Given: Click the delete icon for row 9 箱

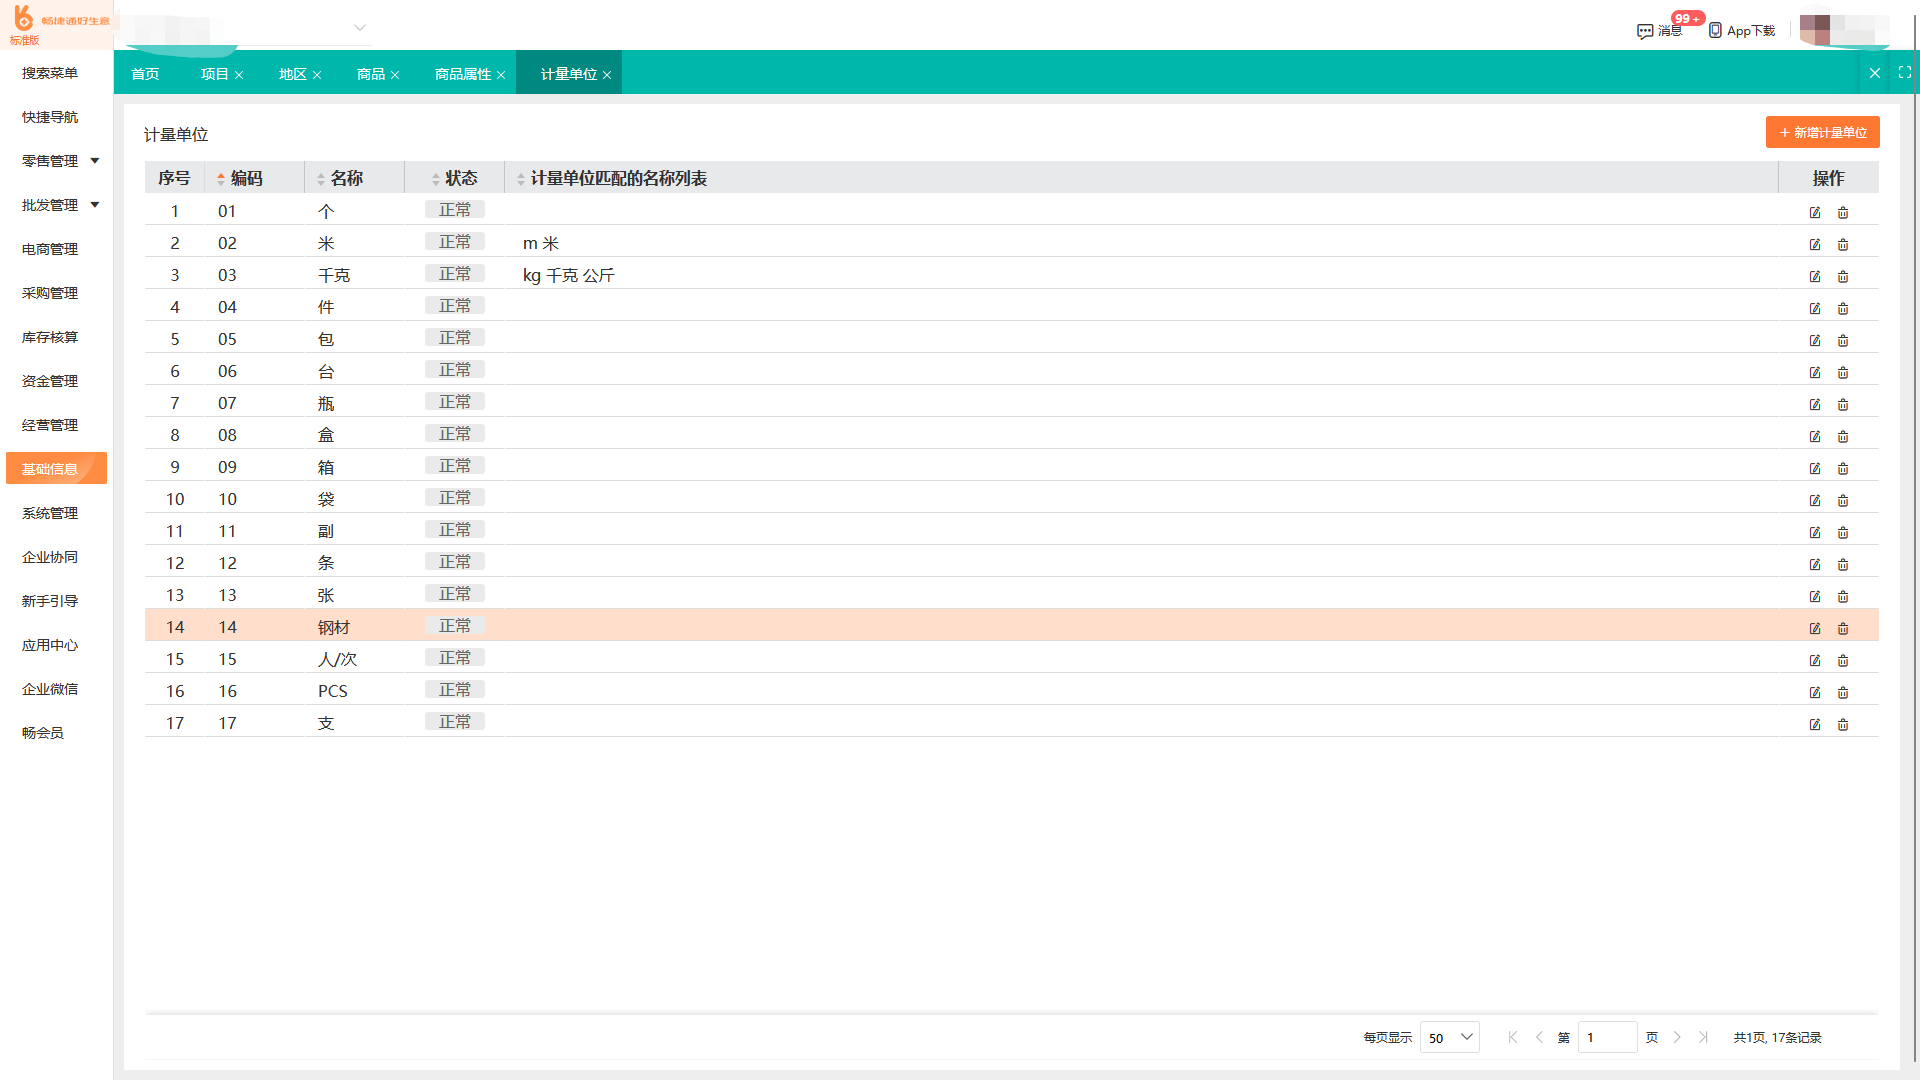Looking at the screenshot, I should 1842,467.
